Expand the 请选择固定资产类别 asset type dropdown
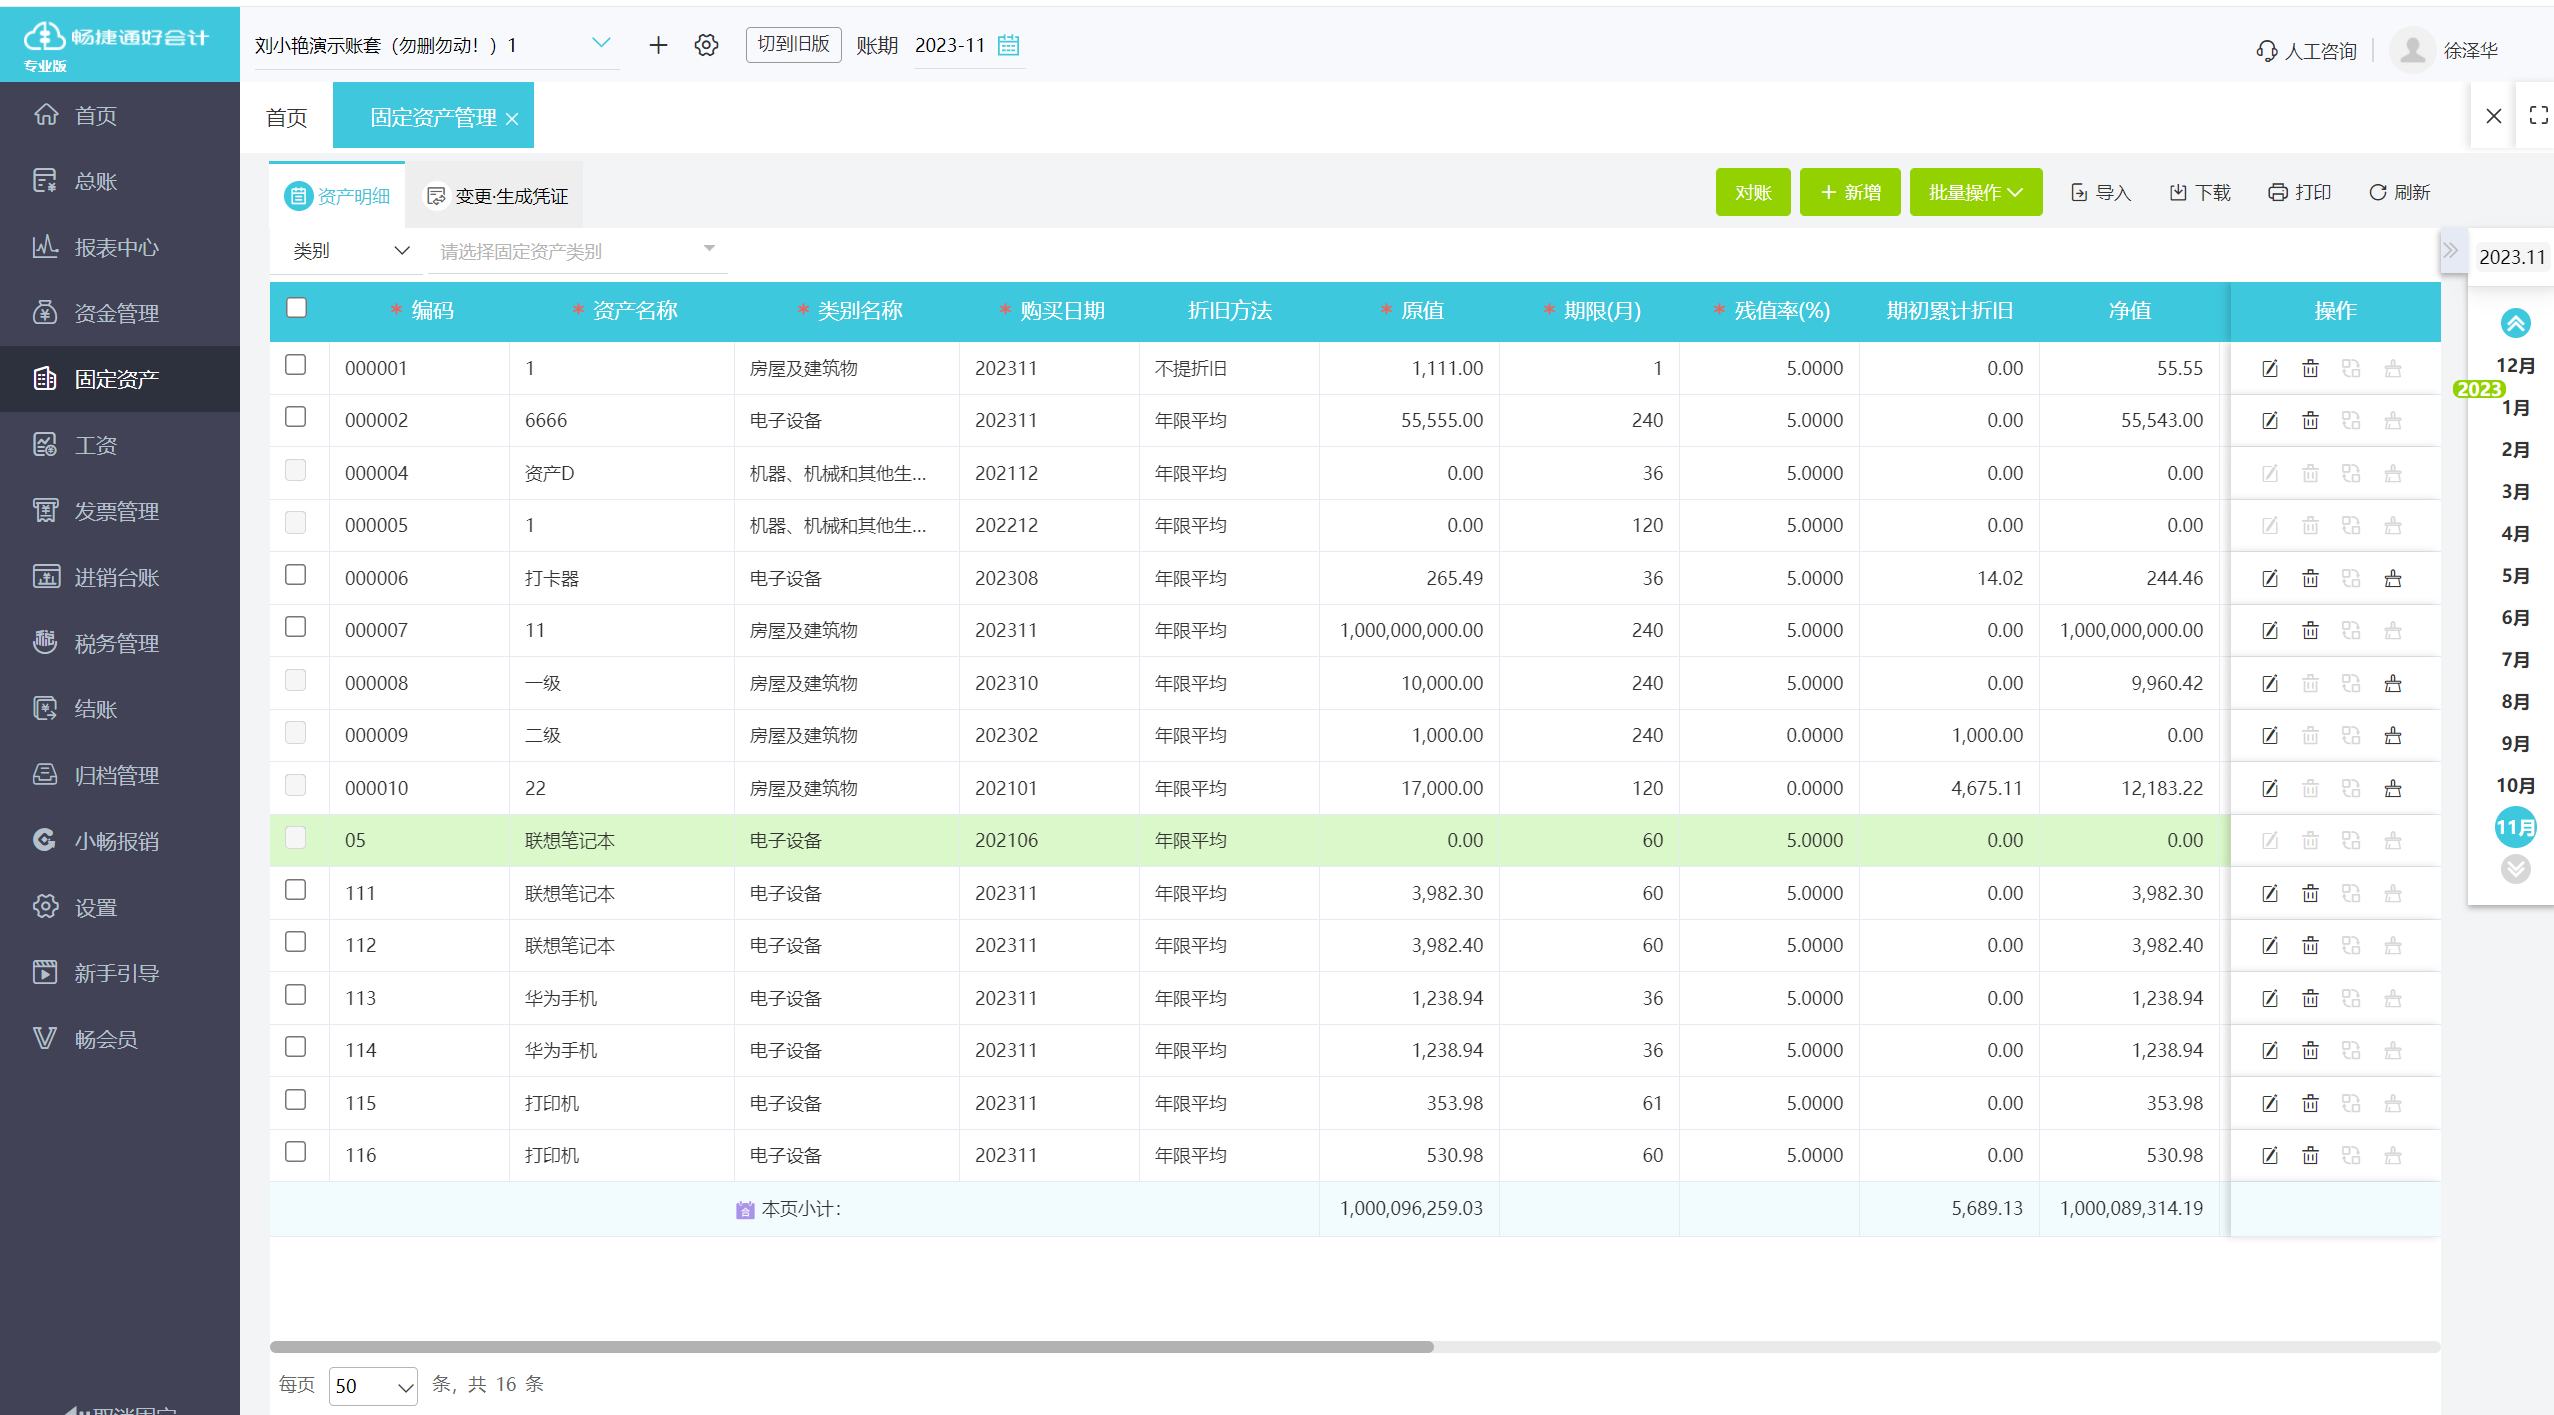Screen dimensions: 2554x1415 [575, 249]
